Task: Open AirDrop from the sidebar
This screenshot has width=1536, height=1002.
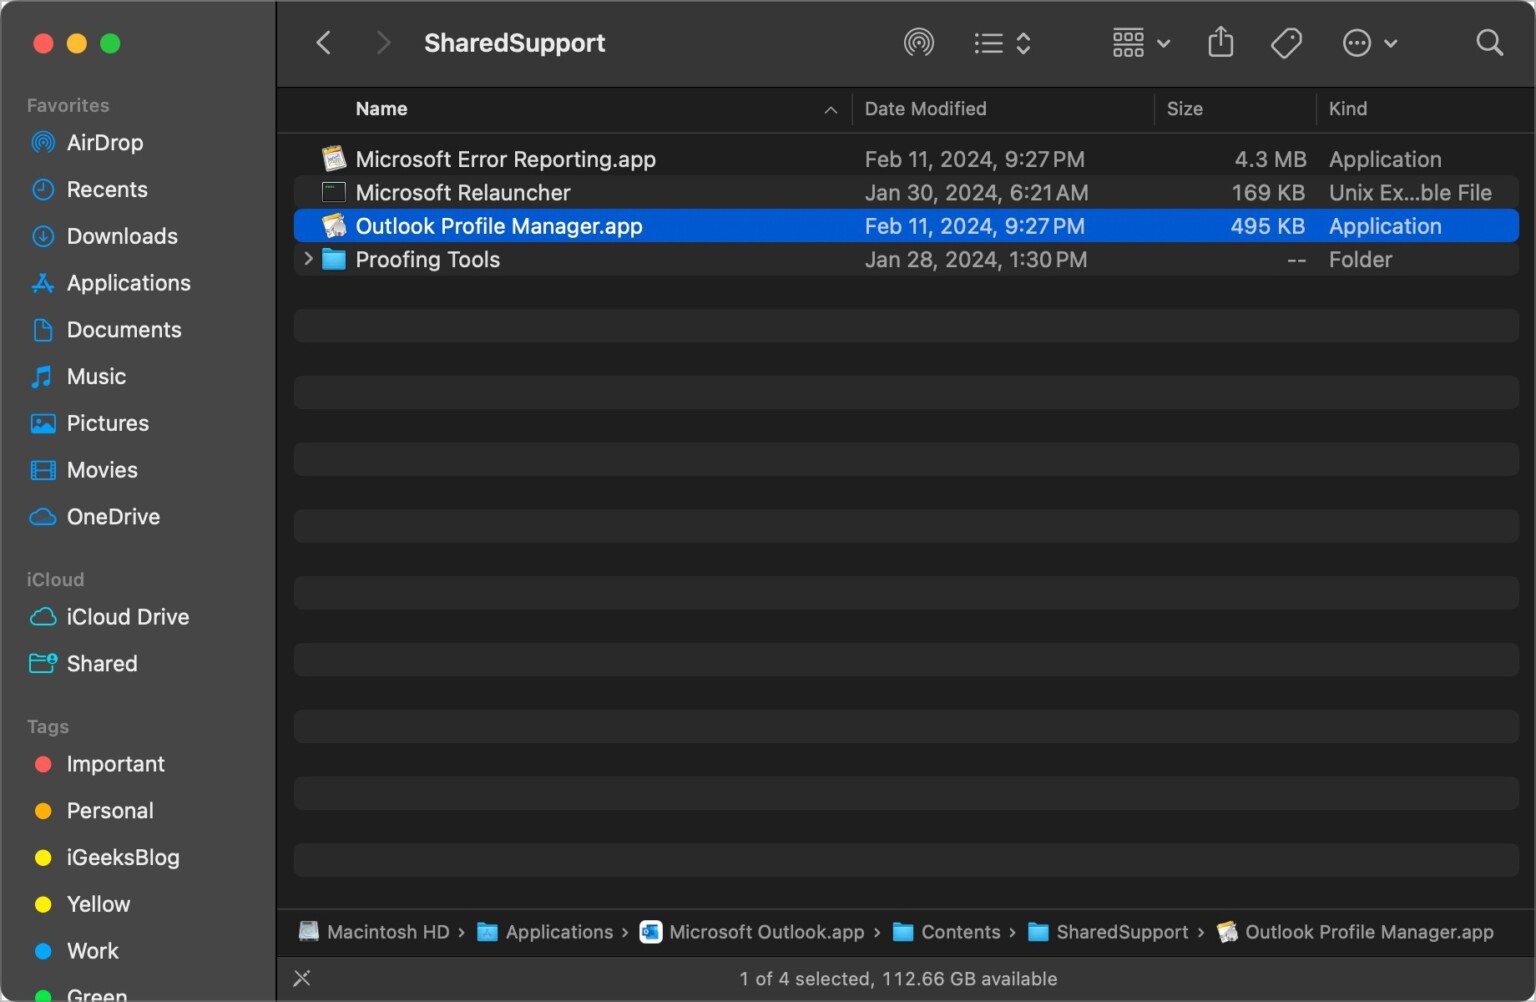Action: tap(104, 142)
